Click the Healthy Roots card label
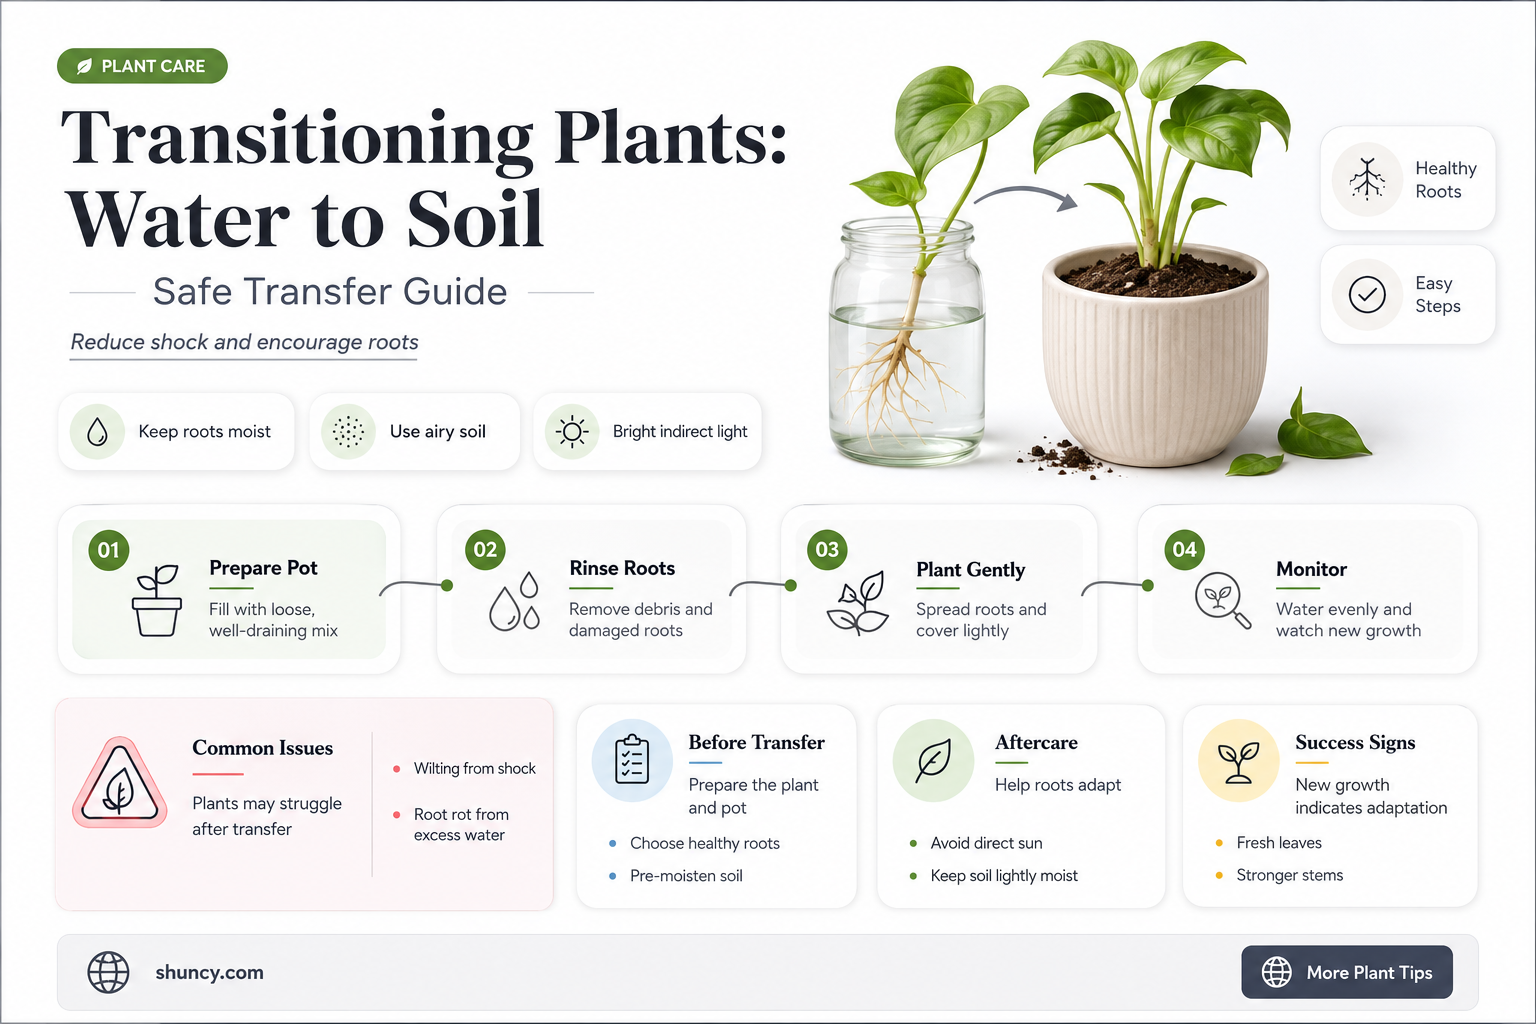 point(1446,180)
